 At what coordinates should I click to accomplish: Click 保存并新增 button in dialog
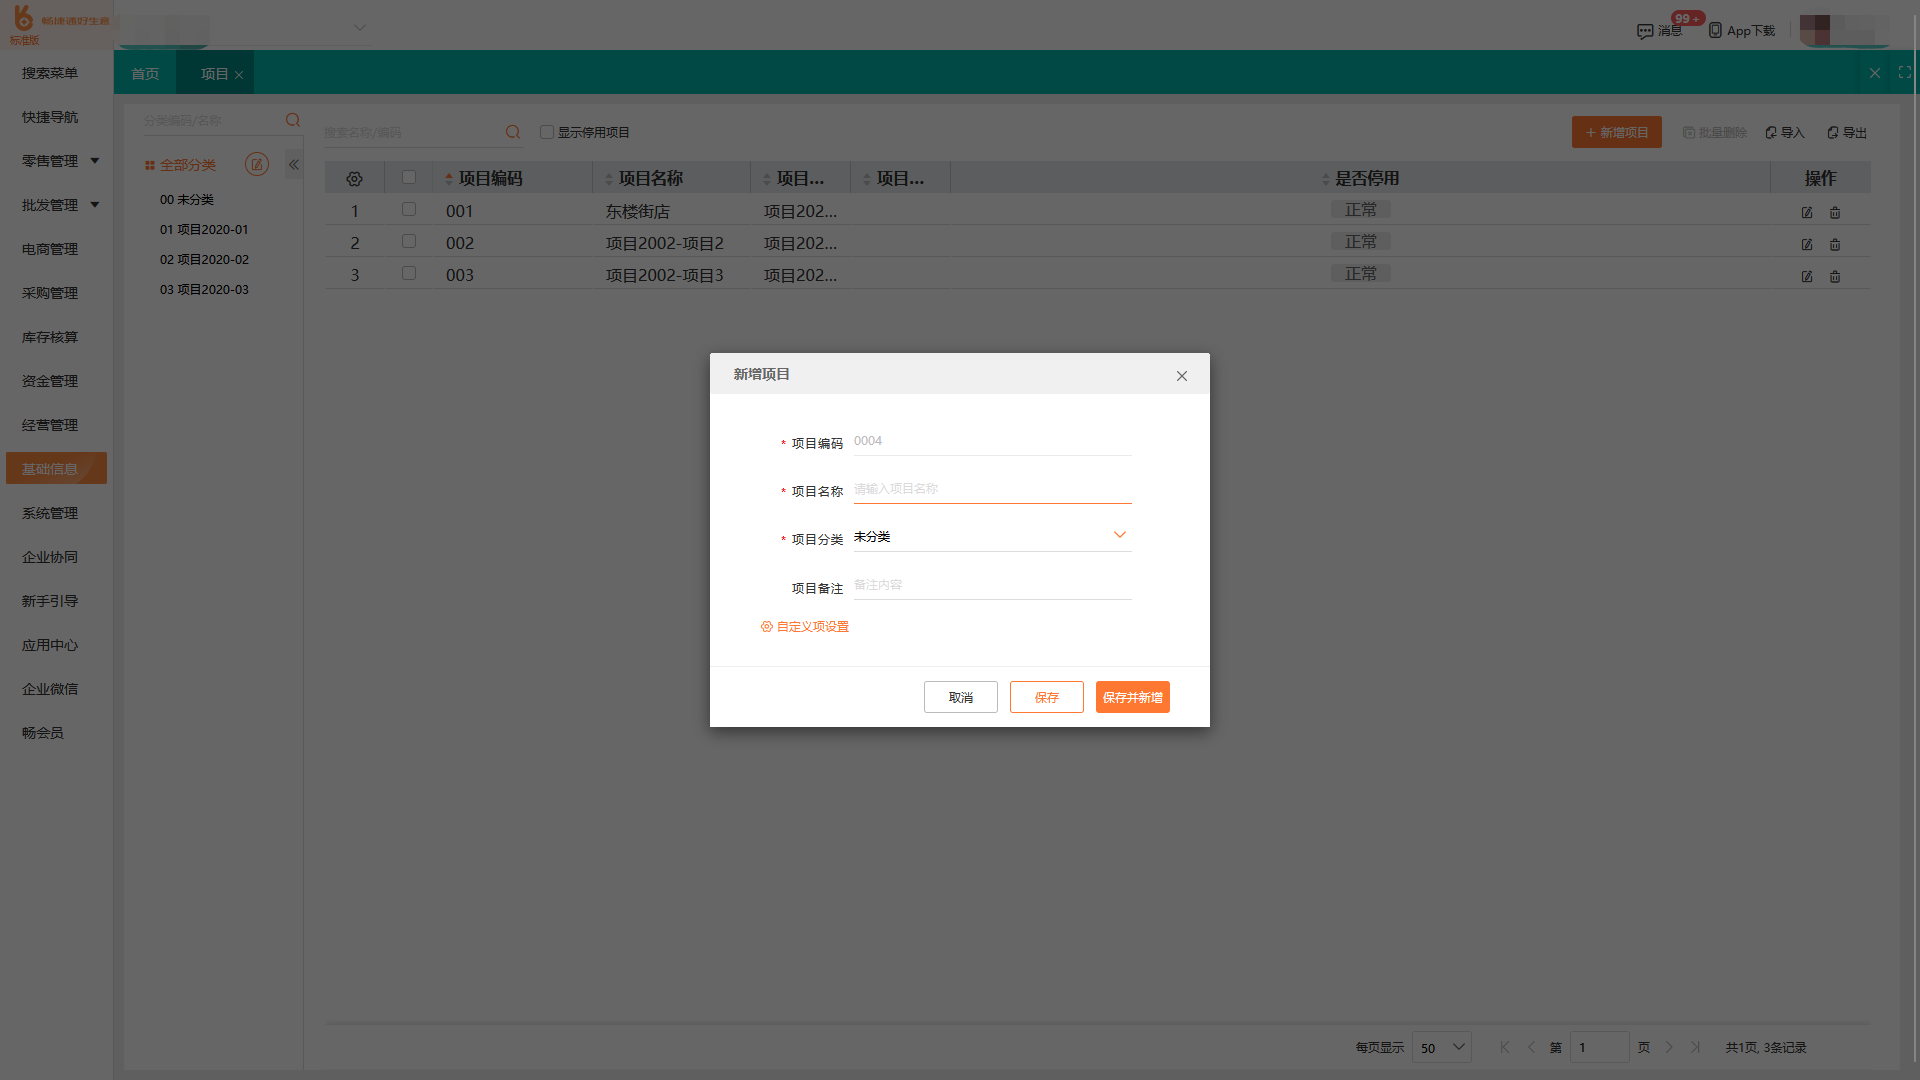1131,696
